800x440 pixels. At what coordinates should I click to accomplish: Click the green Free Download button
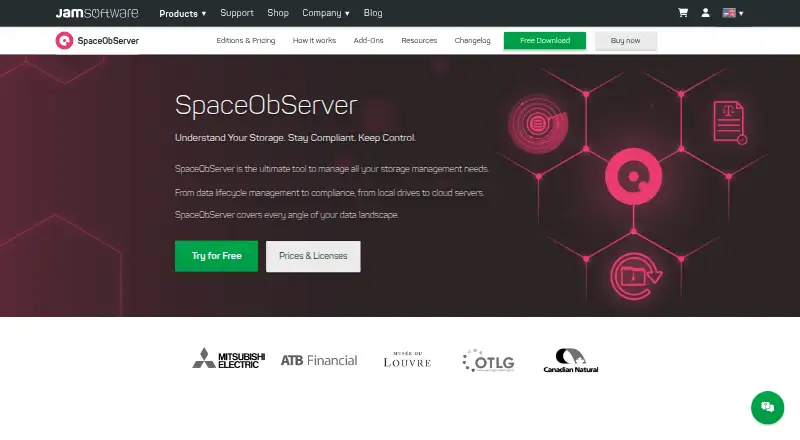545,40
